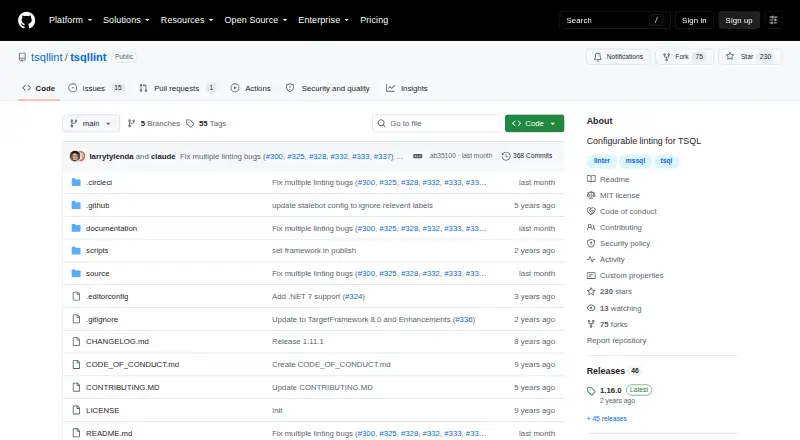Open the header menu icon right of Sign up

coord(773,20)
